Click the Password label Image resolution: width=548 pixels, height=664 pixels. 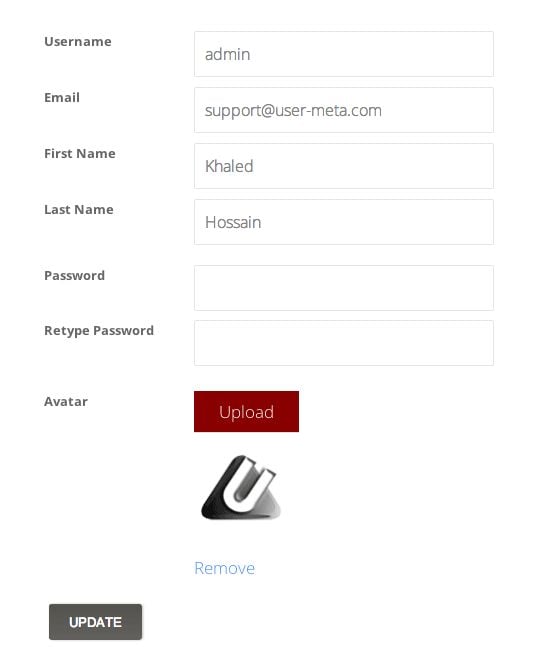[x=75, y=275]
